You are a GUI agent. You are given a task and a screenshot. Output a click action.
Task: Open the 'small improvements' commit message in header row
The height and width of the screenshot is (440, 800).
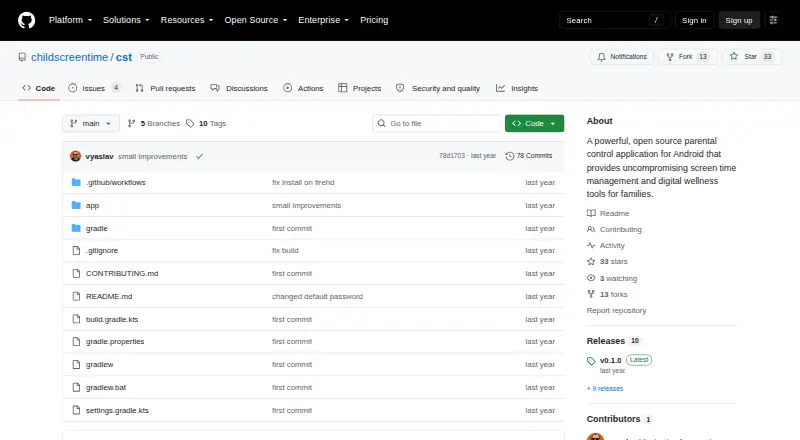pos(153,156)
